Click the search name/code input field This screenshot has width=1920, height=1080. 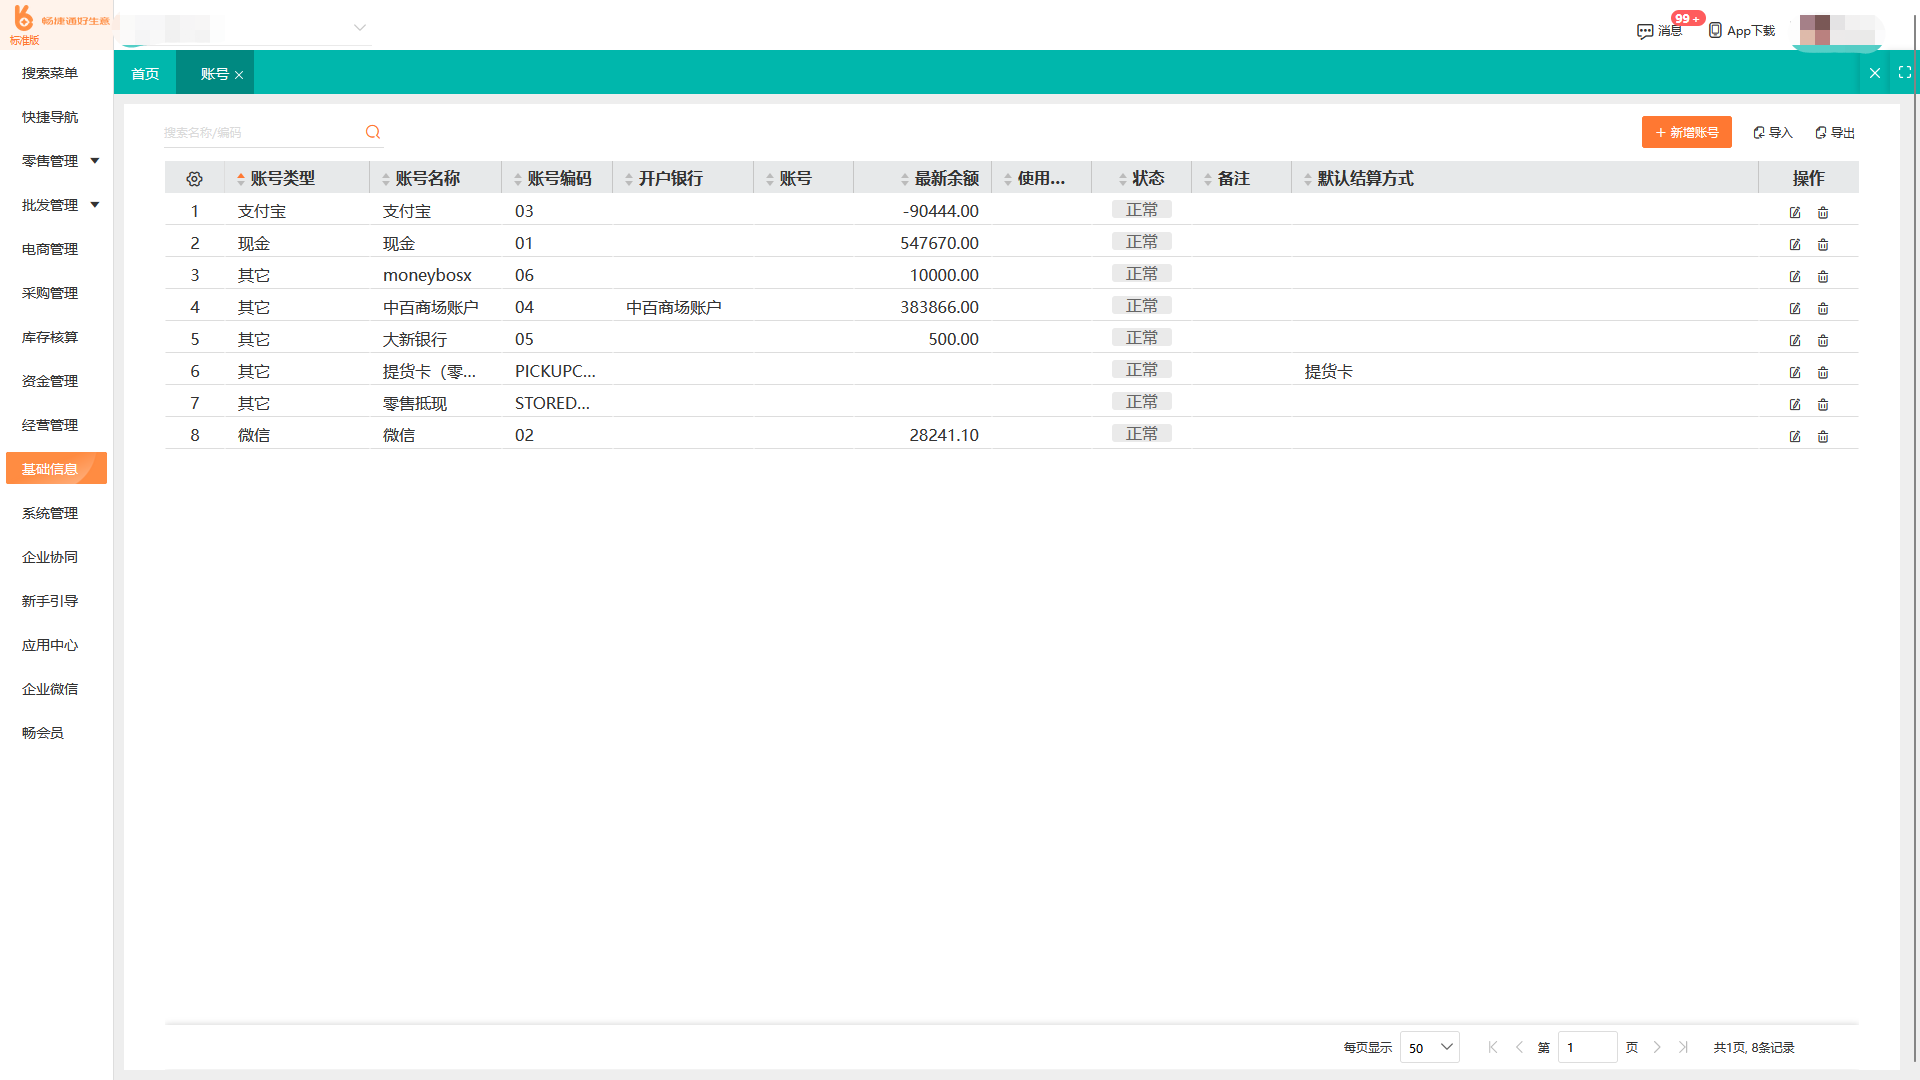point(258,132)
